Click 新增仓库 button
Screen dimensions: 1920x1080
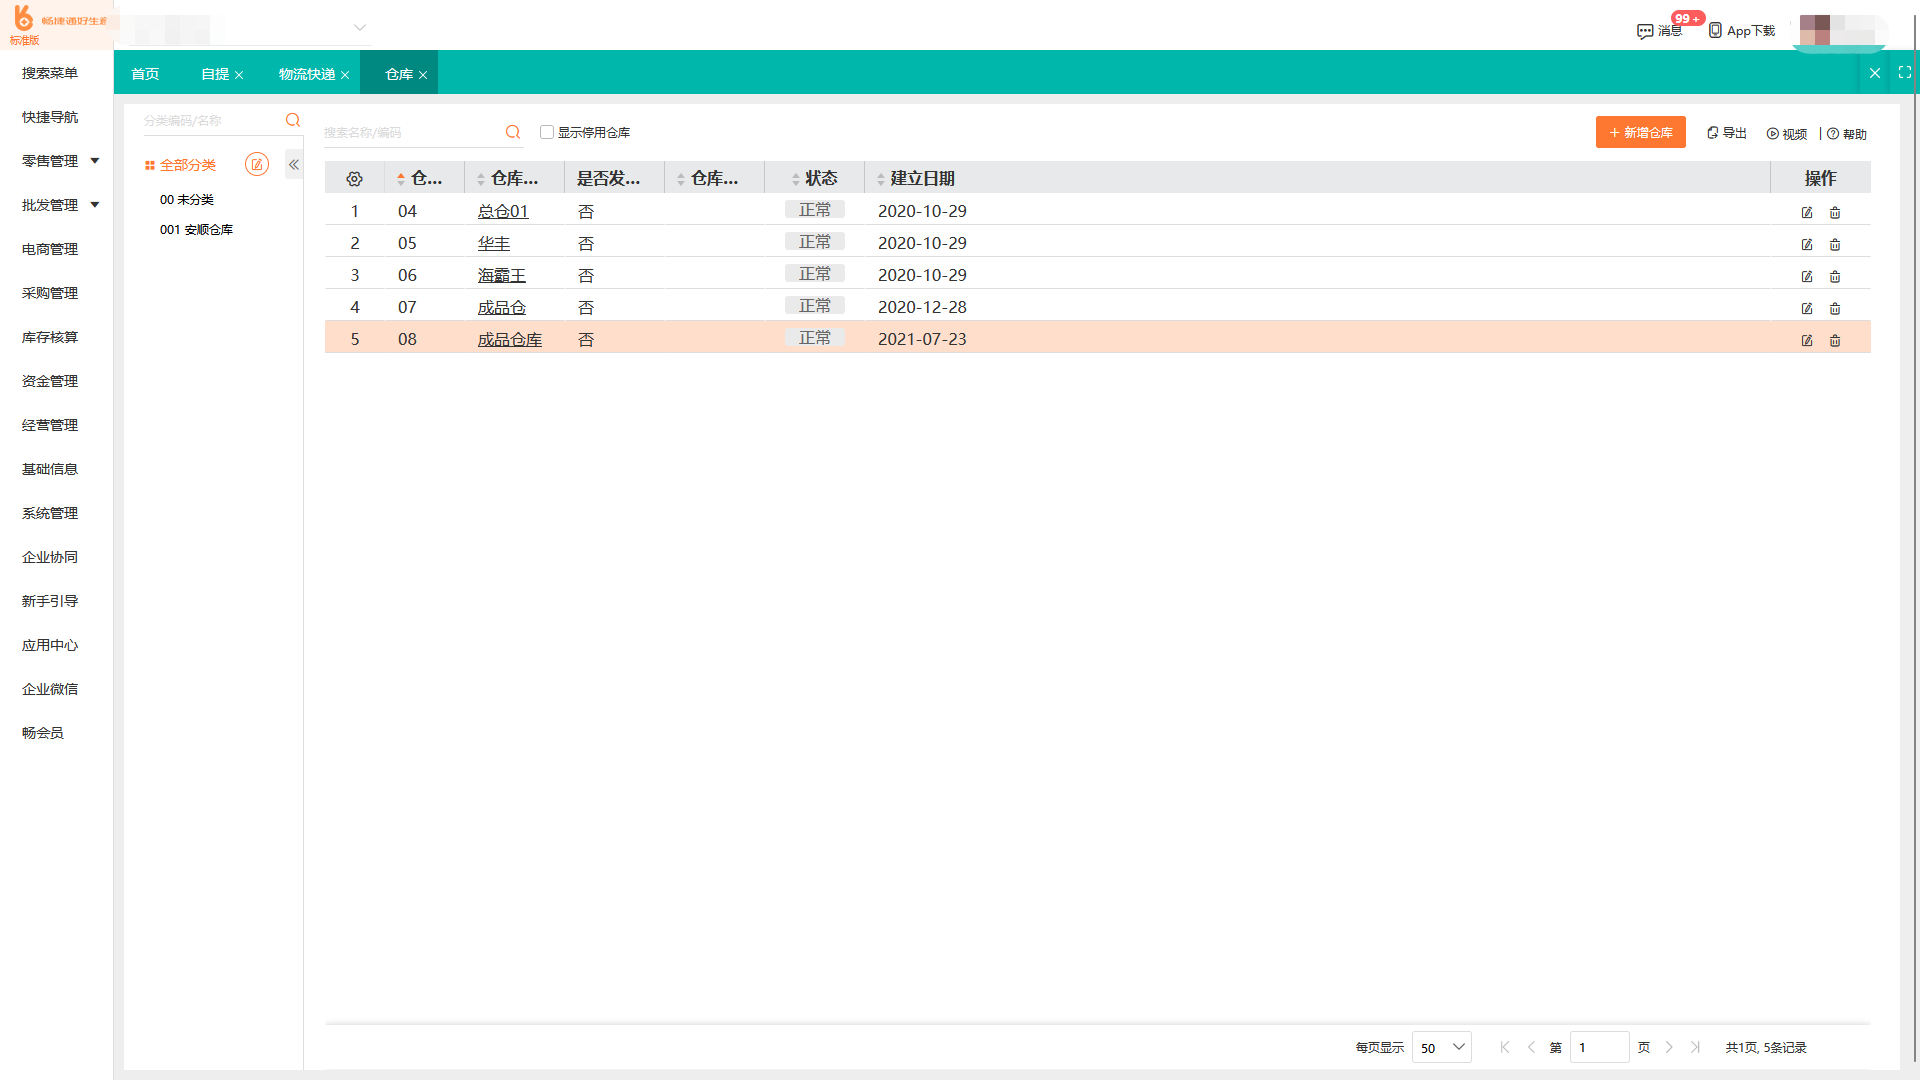click(1639, 131)
